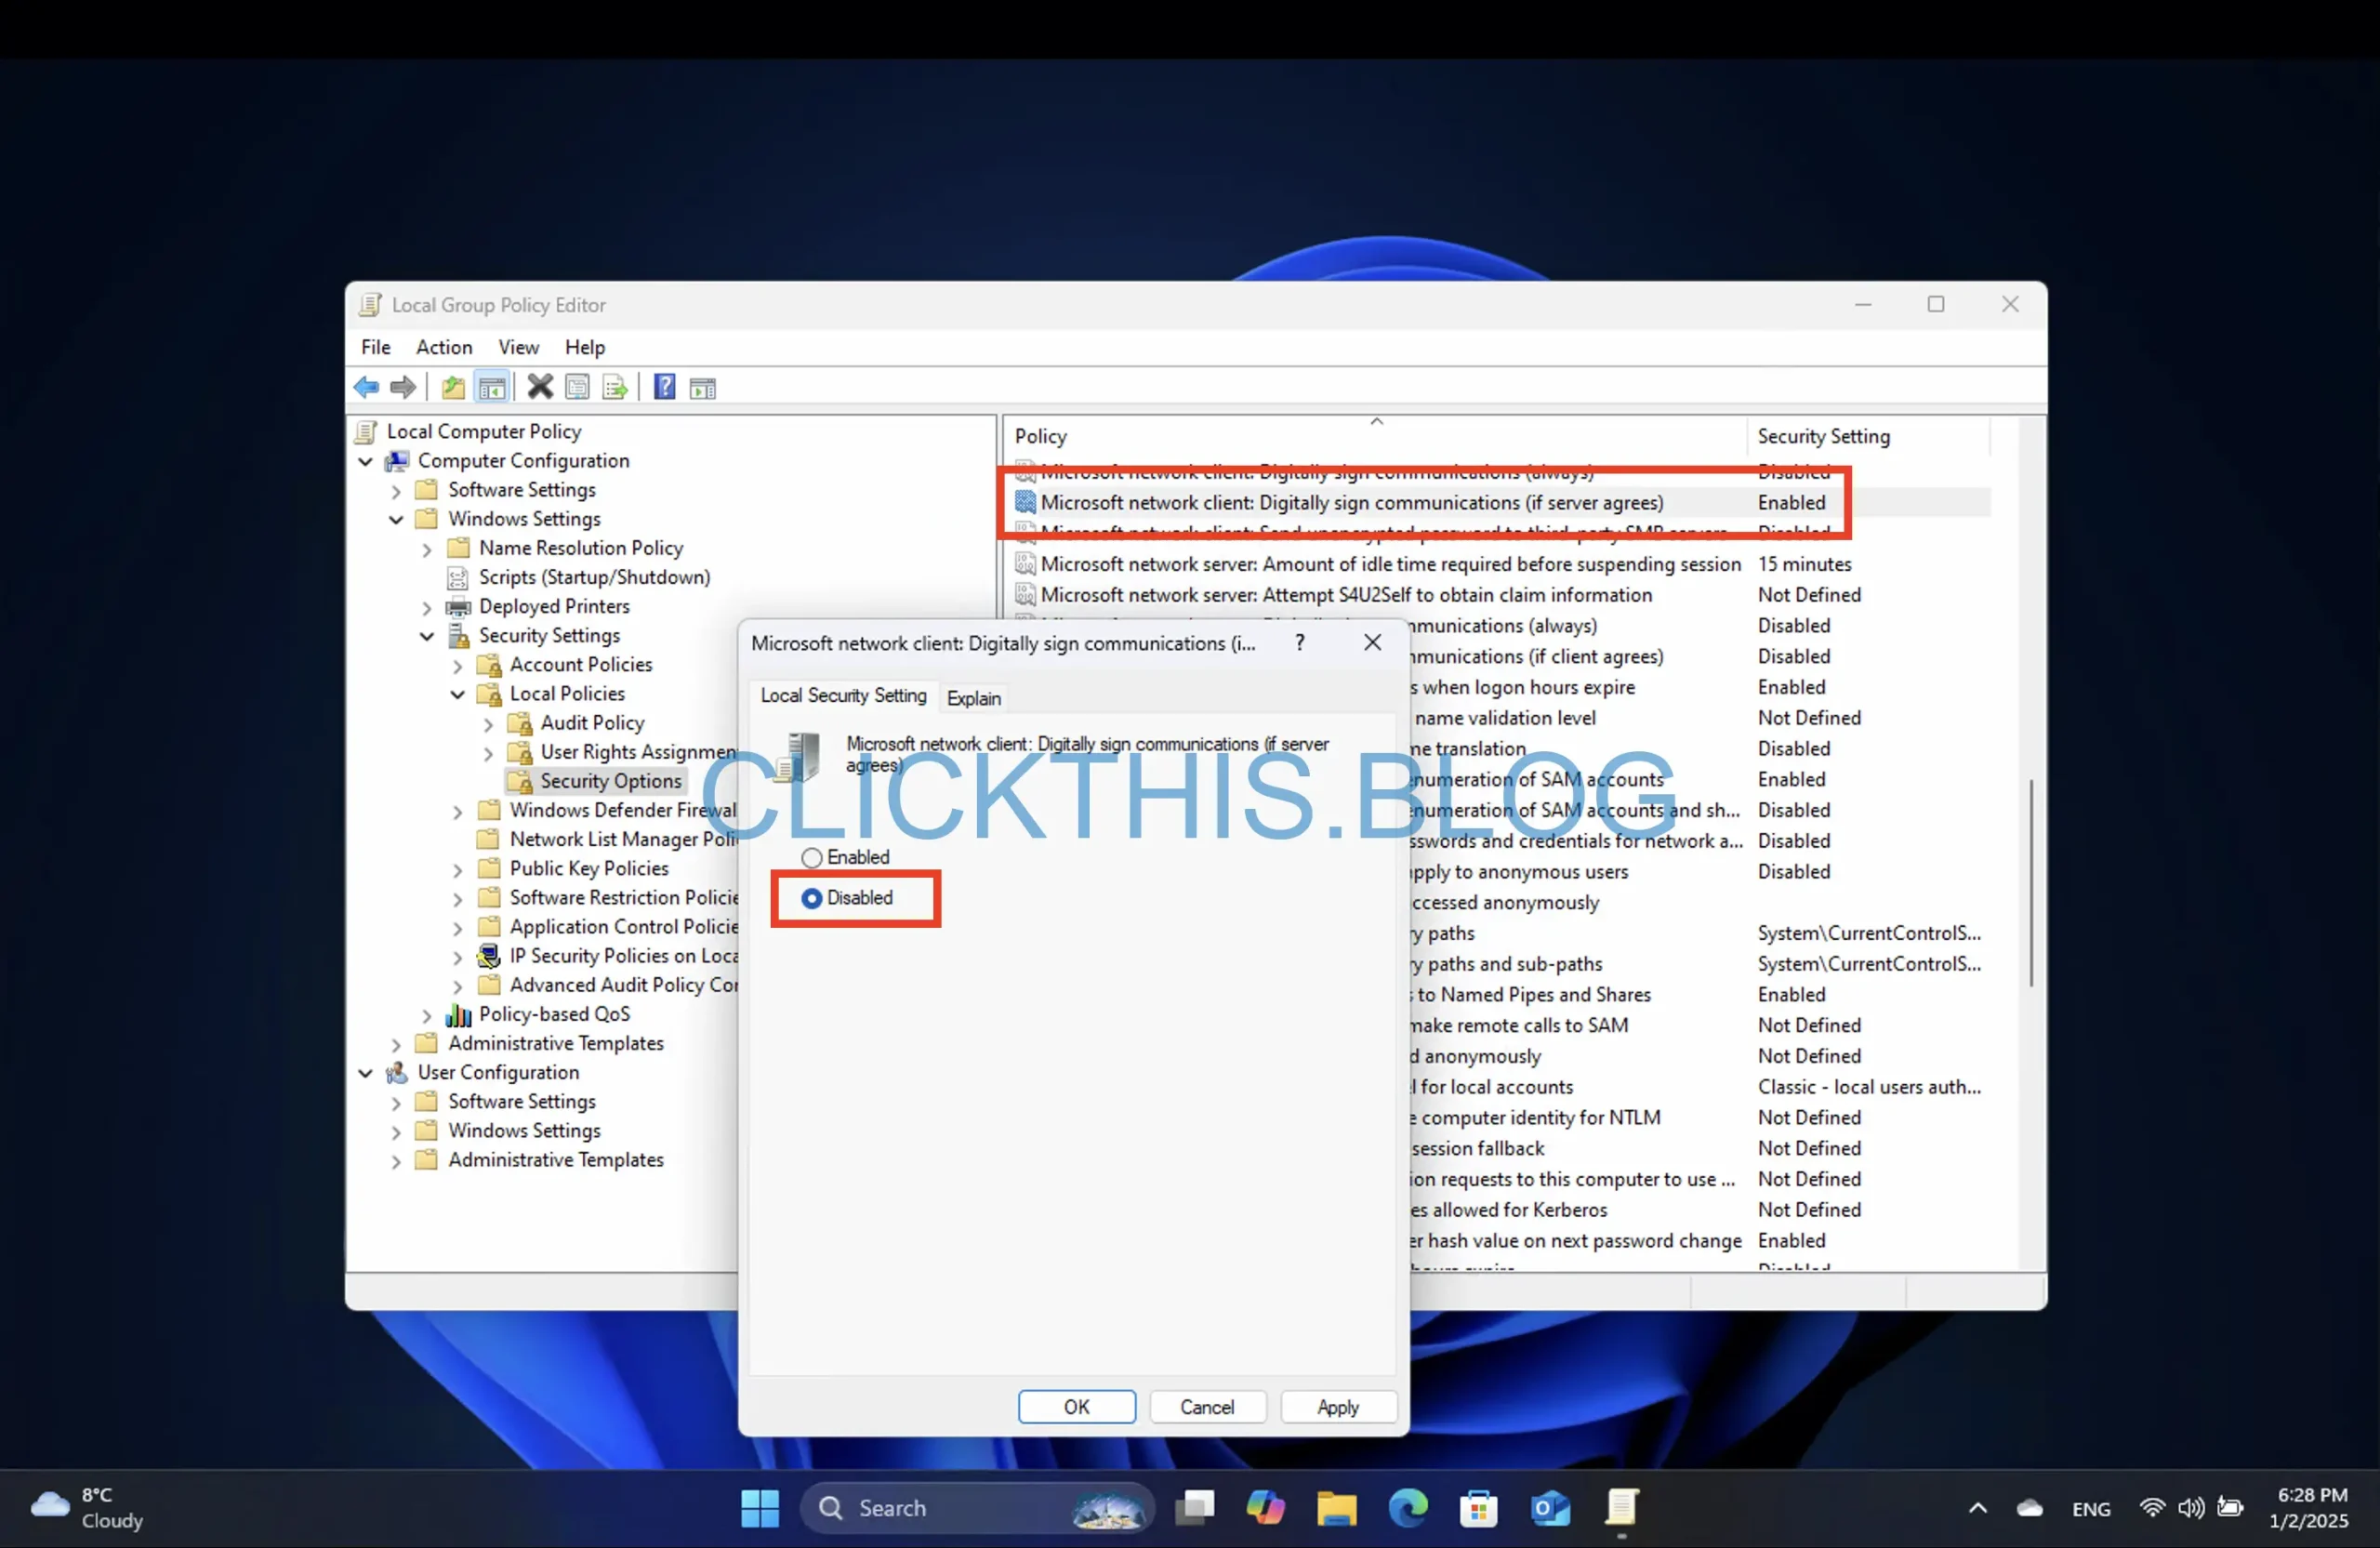The height and width of the screenshot is (1548, 2380).
Task: Click the Apply button in dialog
Action: [1338, 1406]
